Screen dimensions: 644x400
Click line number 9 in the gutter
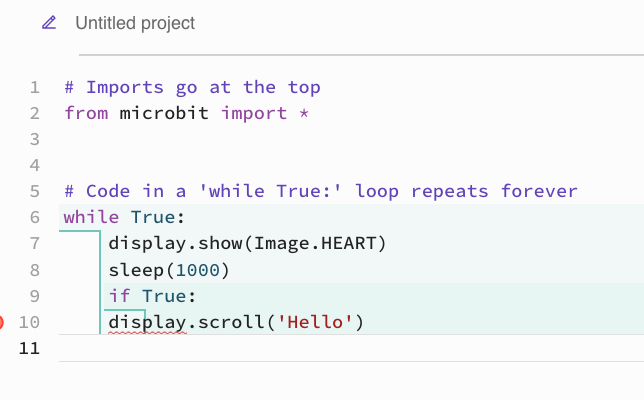[35, 296]
